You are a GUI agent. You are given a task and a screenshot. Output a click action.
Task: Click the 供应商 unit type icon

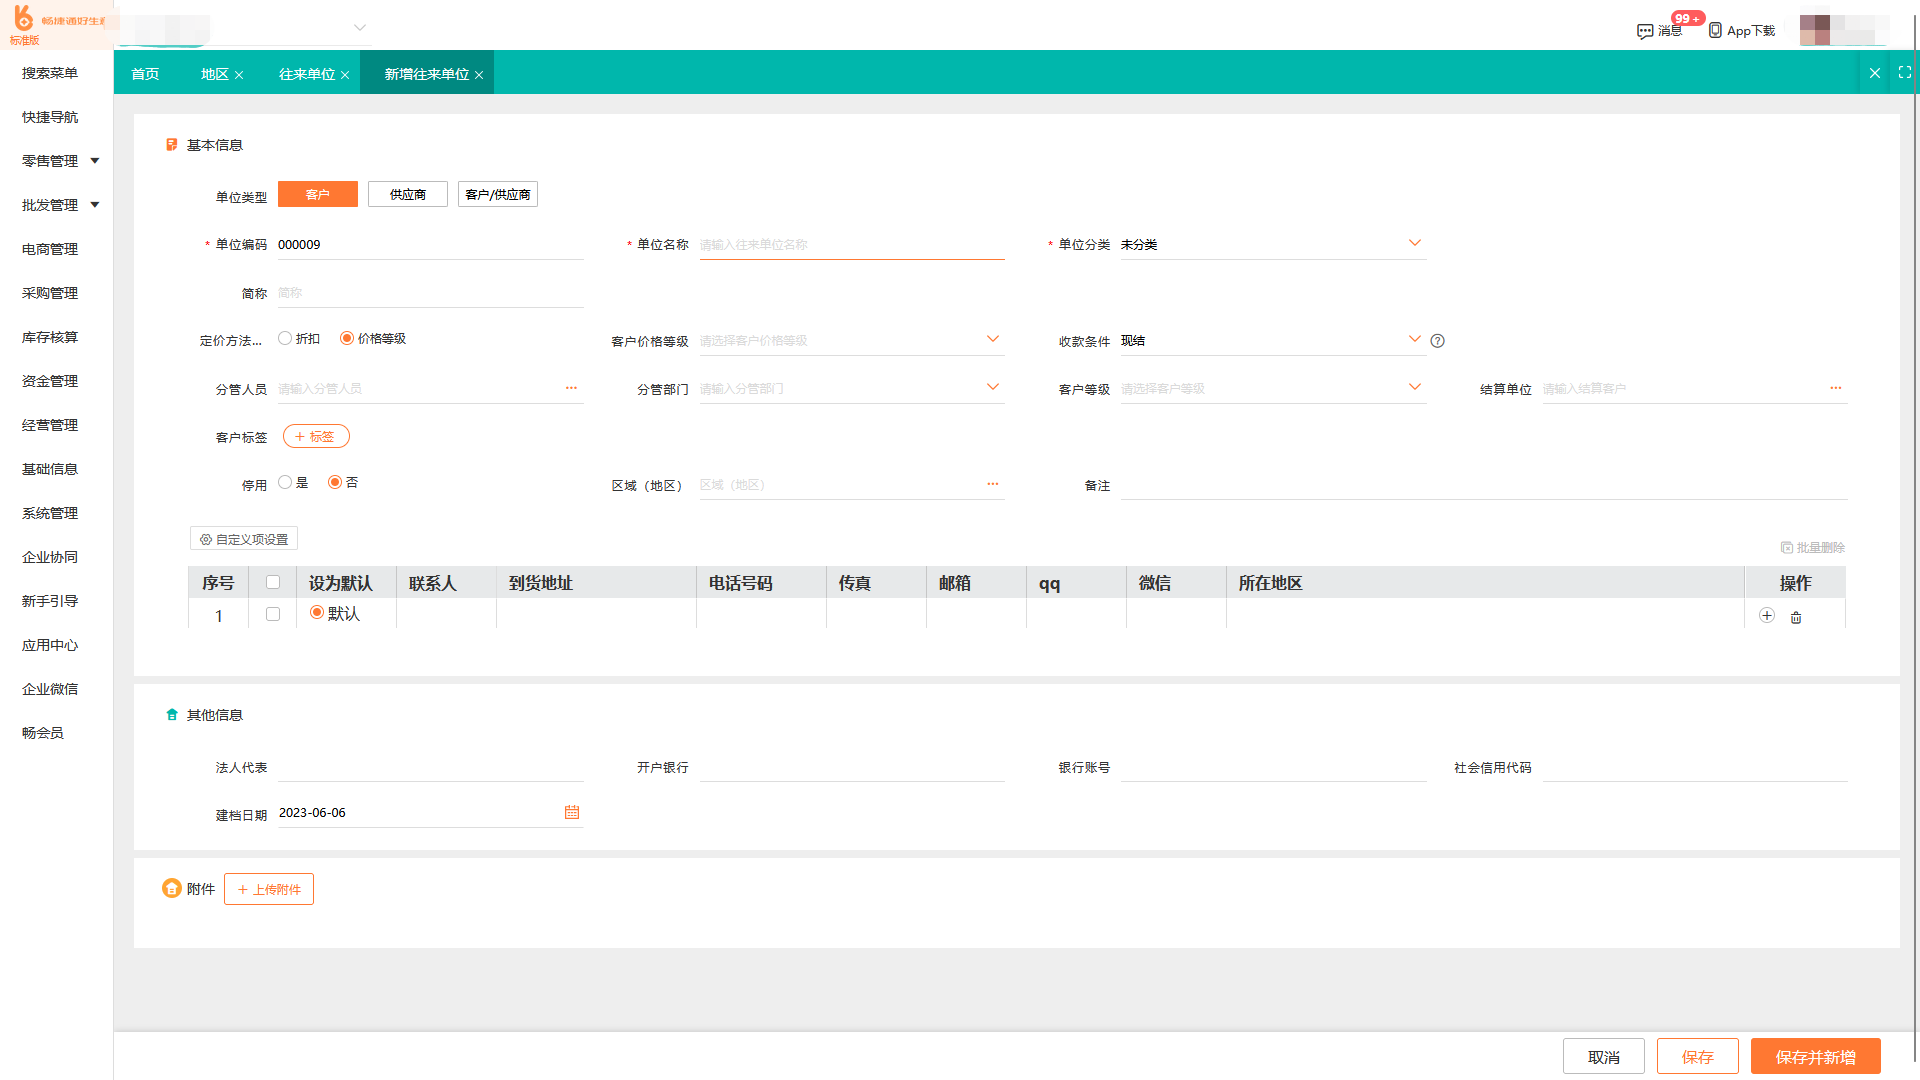pyautogui.click(x=406, y=195)
